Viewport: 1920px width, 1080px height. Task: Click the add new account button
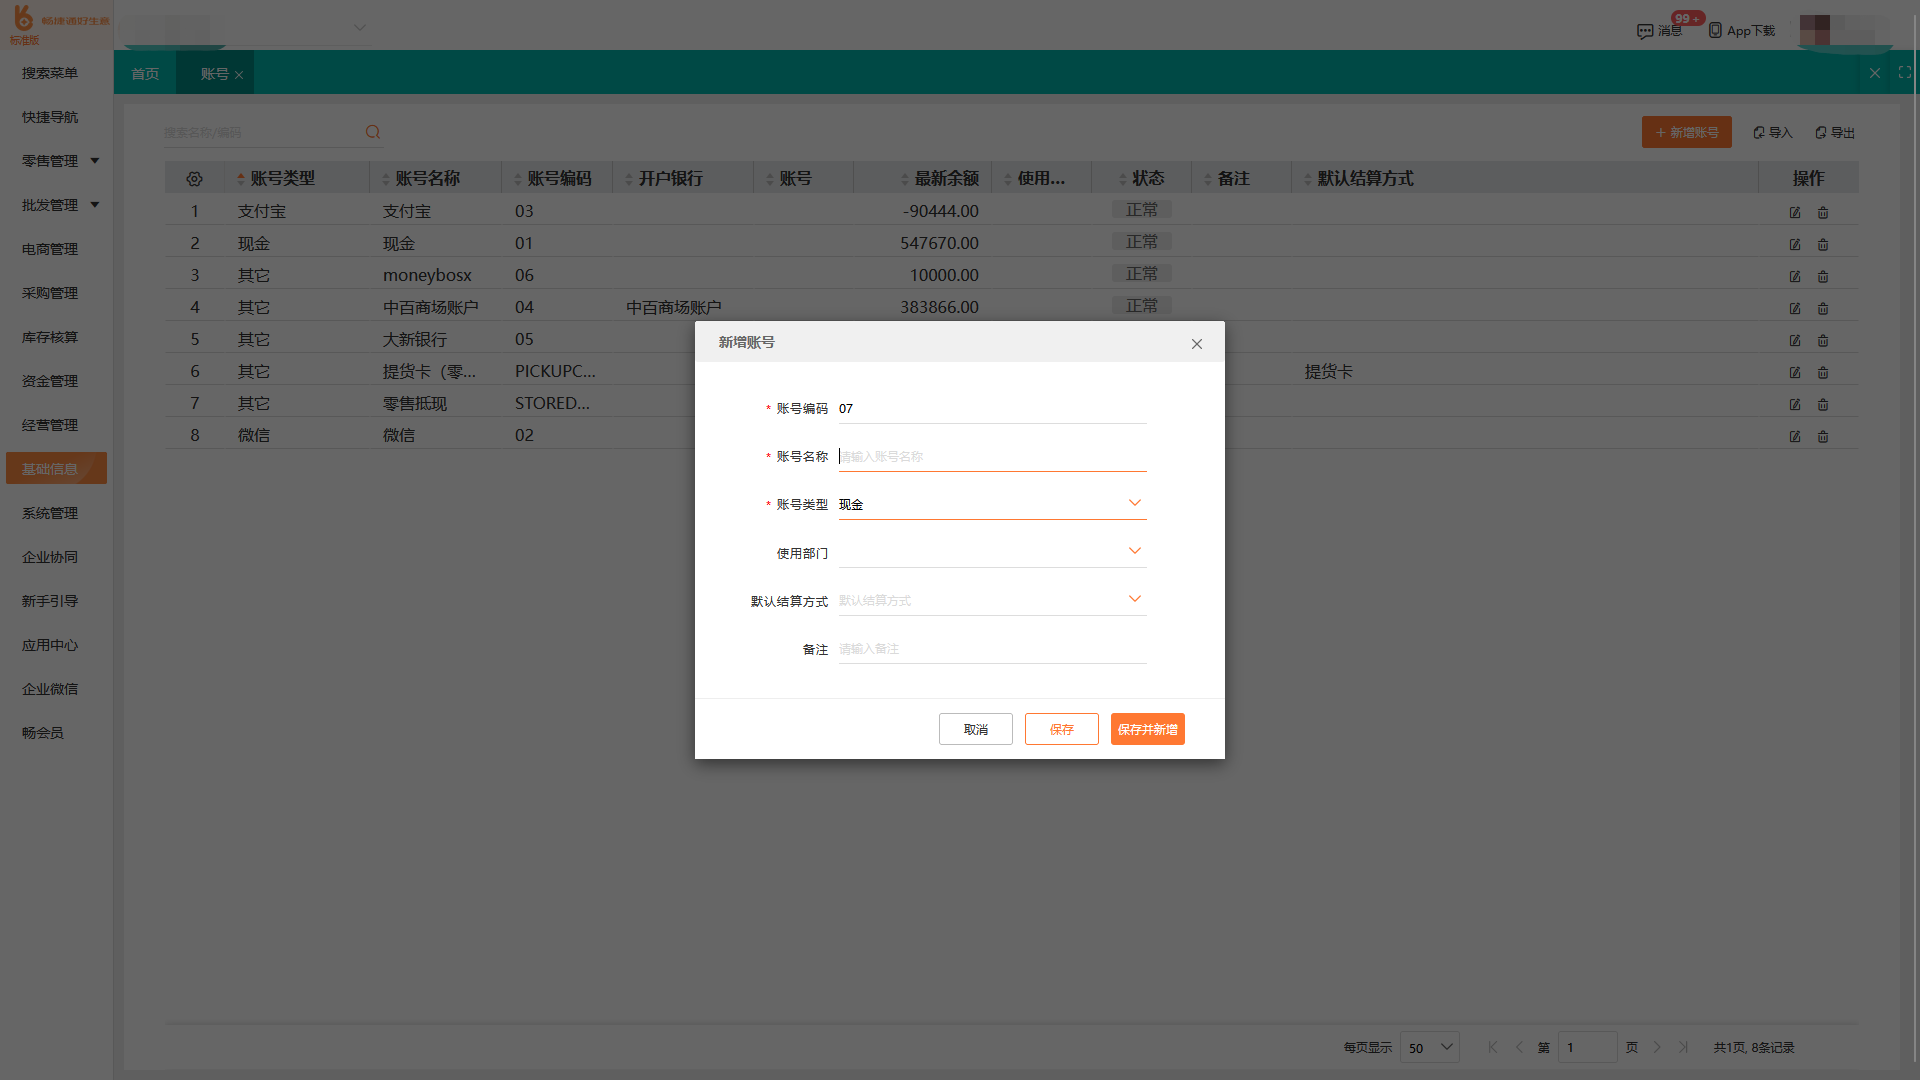(x=1689, y=132)
